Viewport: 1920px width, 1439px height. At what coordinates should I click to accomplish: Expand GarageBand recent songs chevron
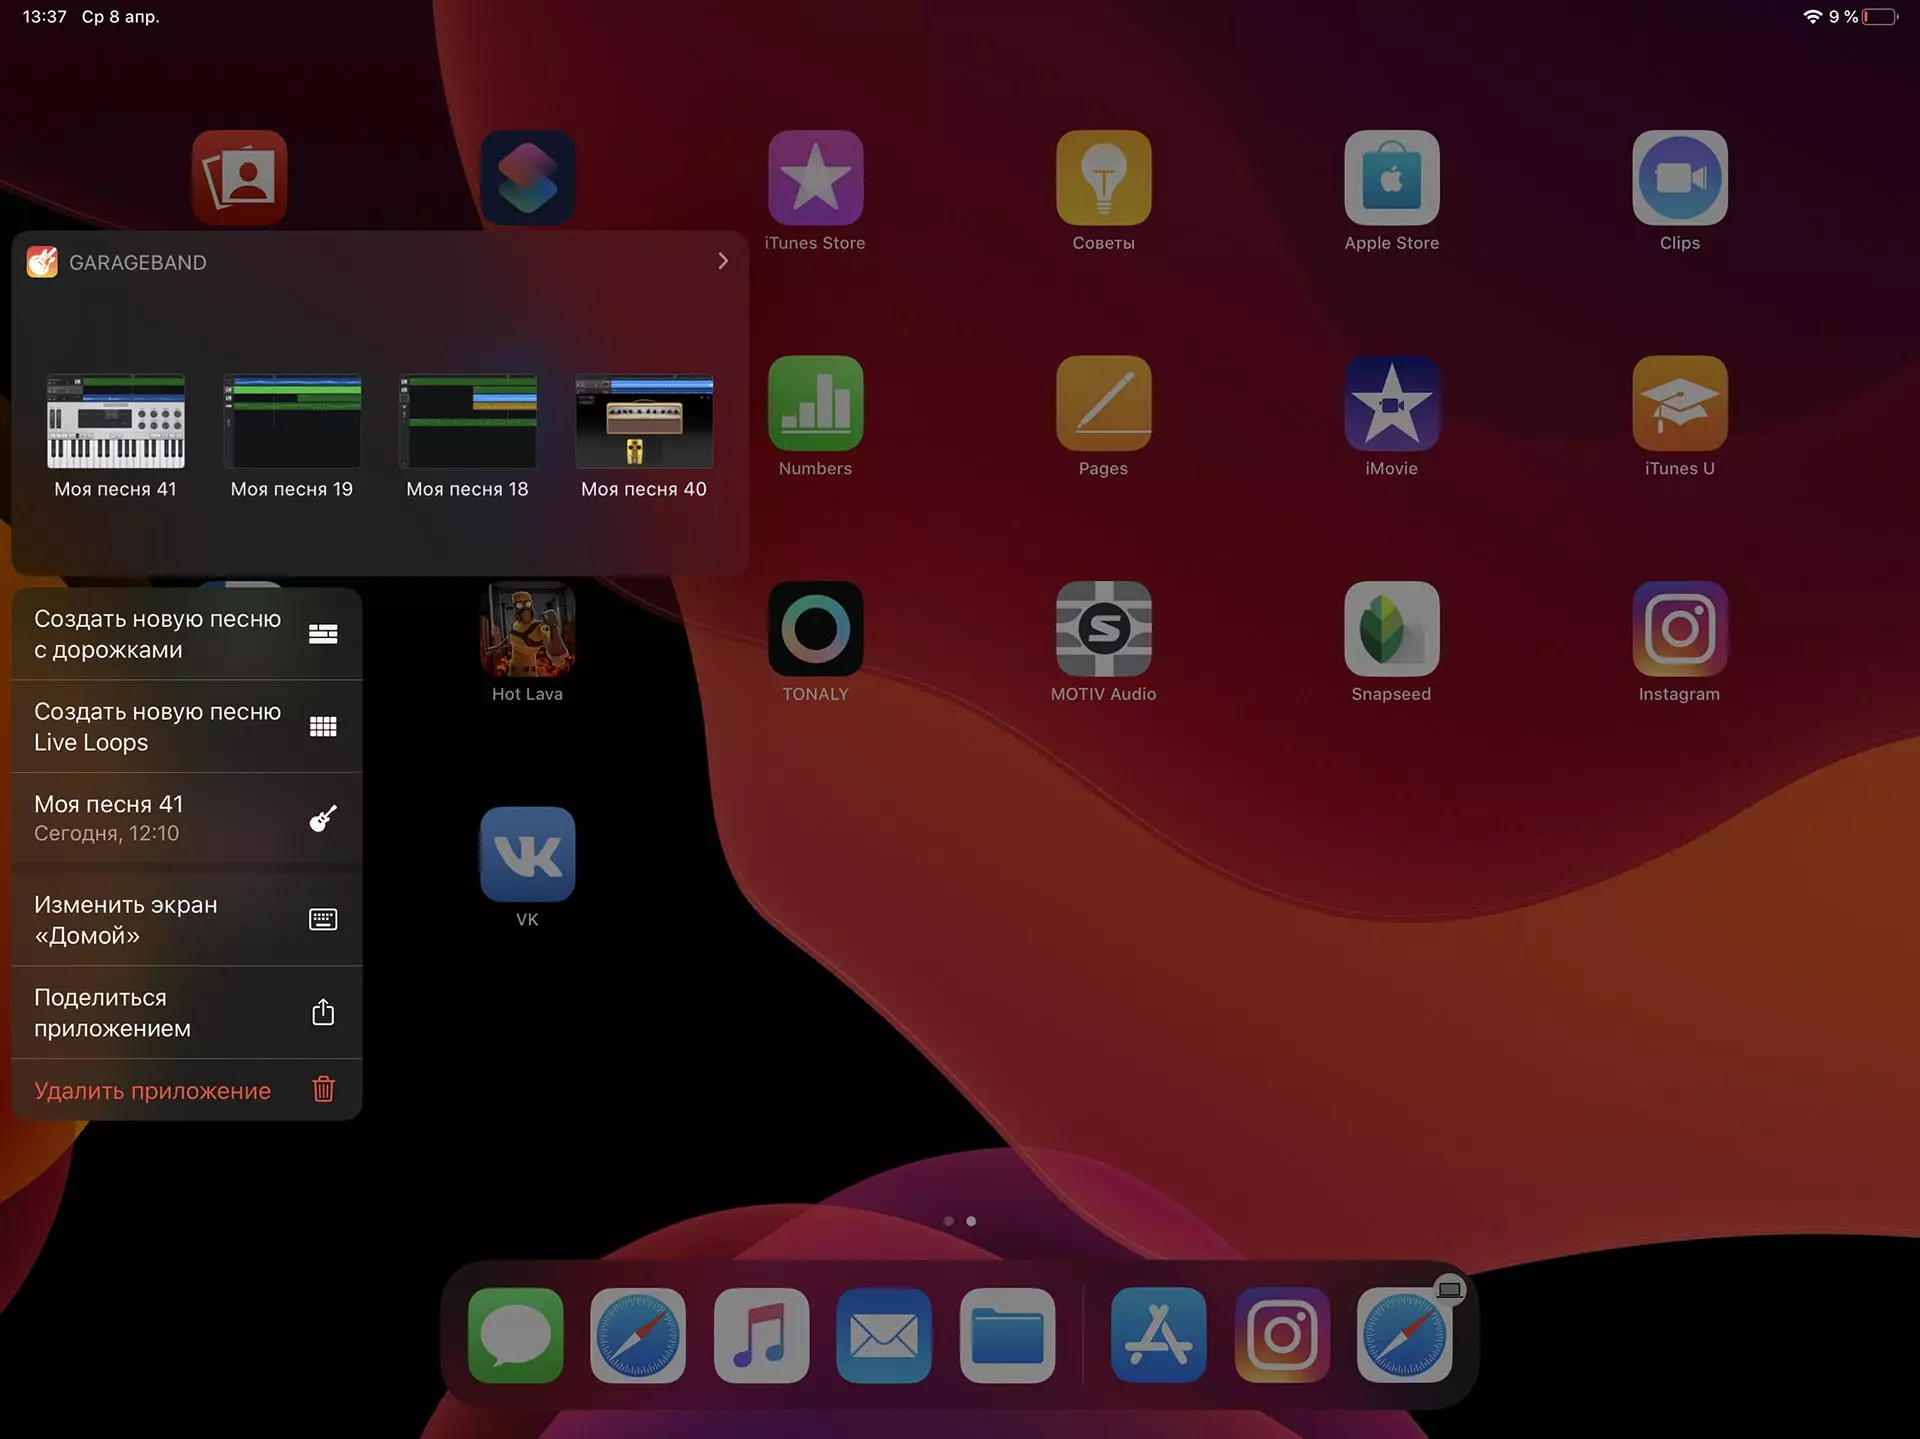723,260
